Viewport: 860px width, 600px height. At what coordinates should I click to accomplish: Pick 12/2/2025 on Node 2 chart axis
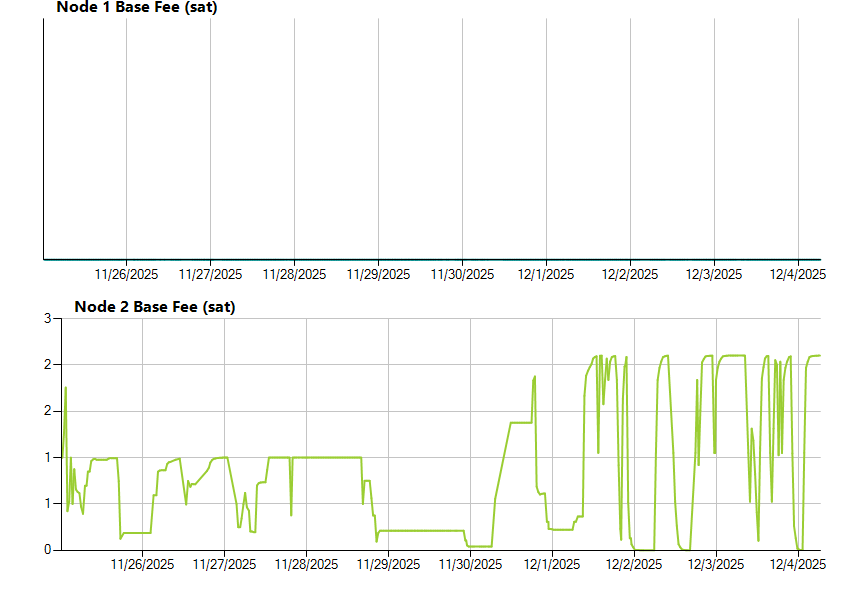[634, 564]
